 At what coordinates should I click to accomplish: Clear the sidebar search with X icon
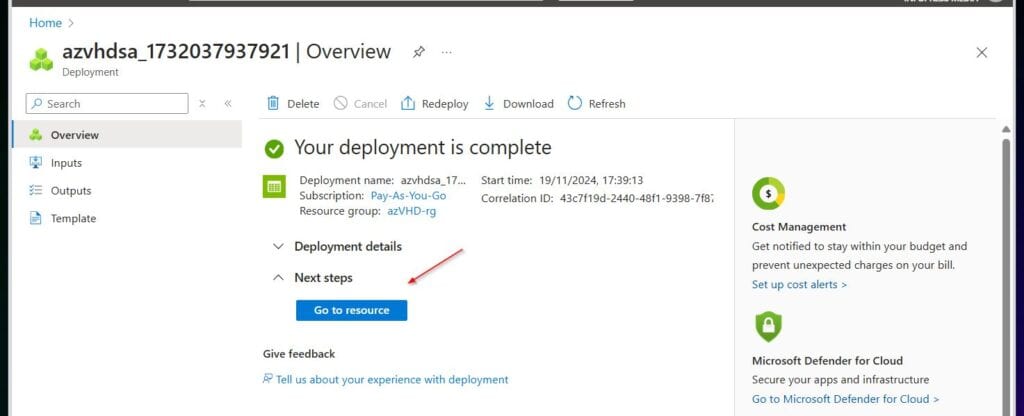[x=202, y=104]
